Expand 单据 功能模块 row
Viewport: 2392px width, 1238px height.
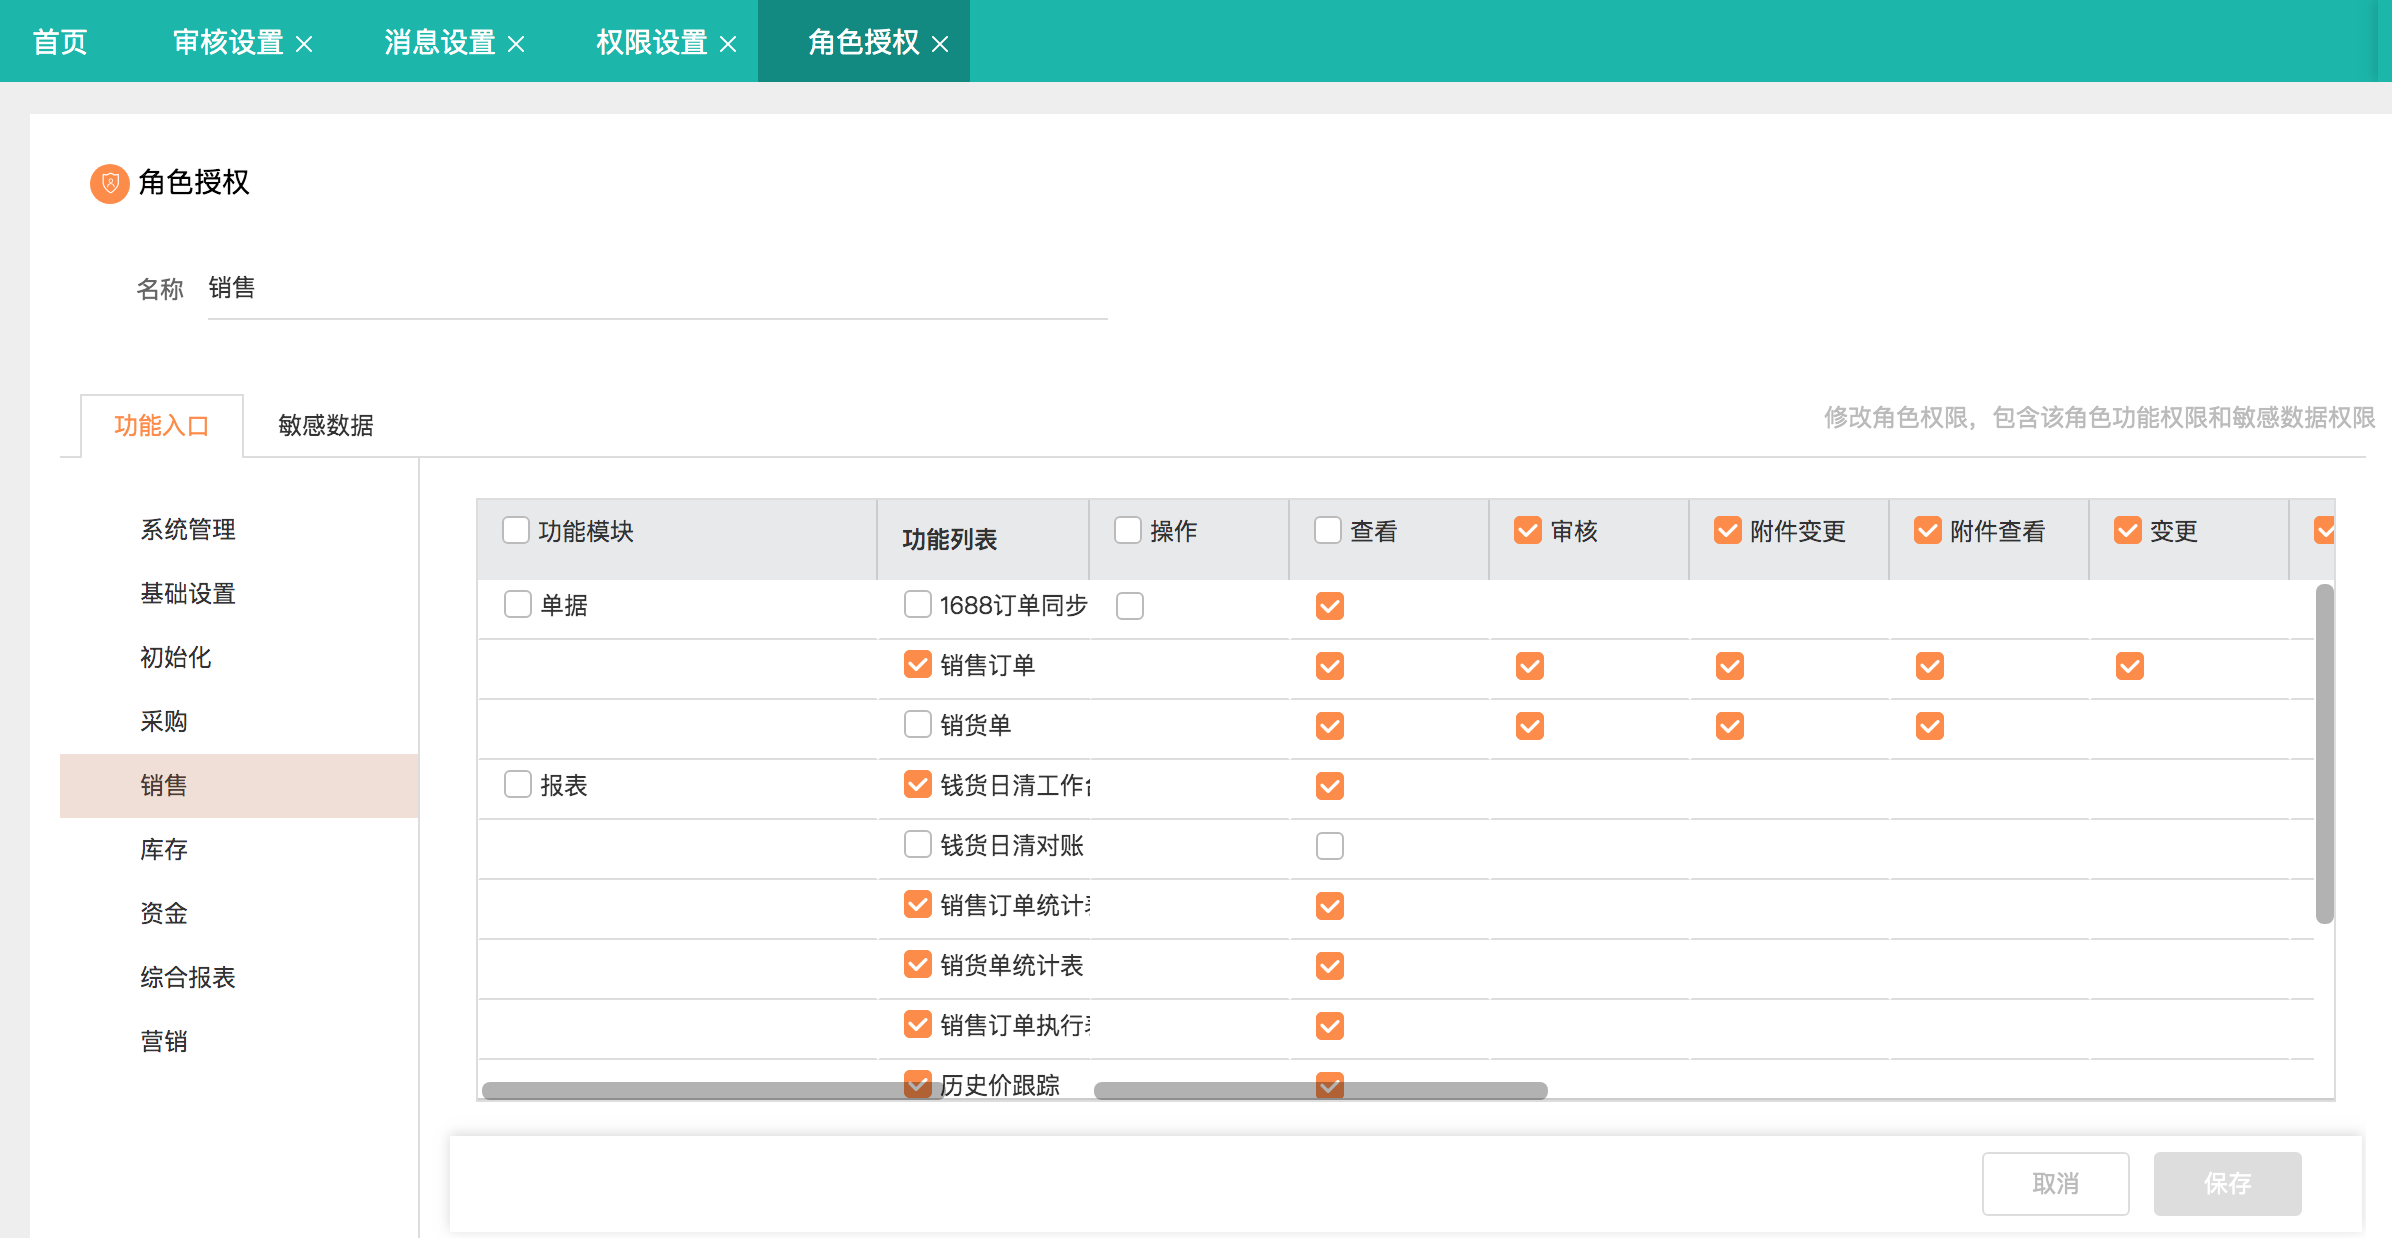pyautogui.click(x=564, y=603)
